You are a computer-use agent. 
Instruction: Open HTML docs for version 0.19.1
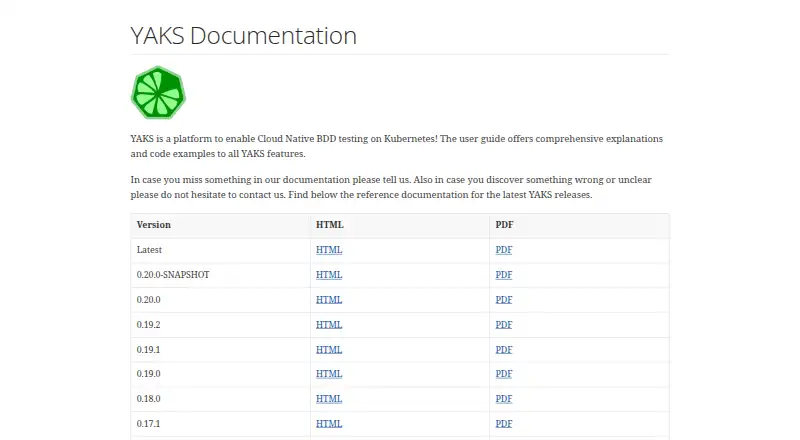329,350
